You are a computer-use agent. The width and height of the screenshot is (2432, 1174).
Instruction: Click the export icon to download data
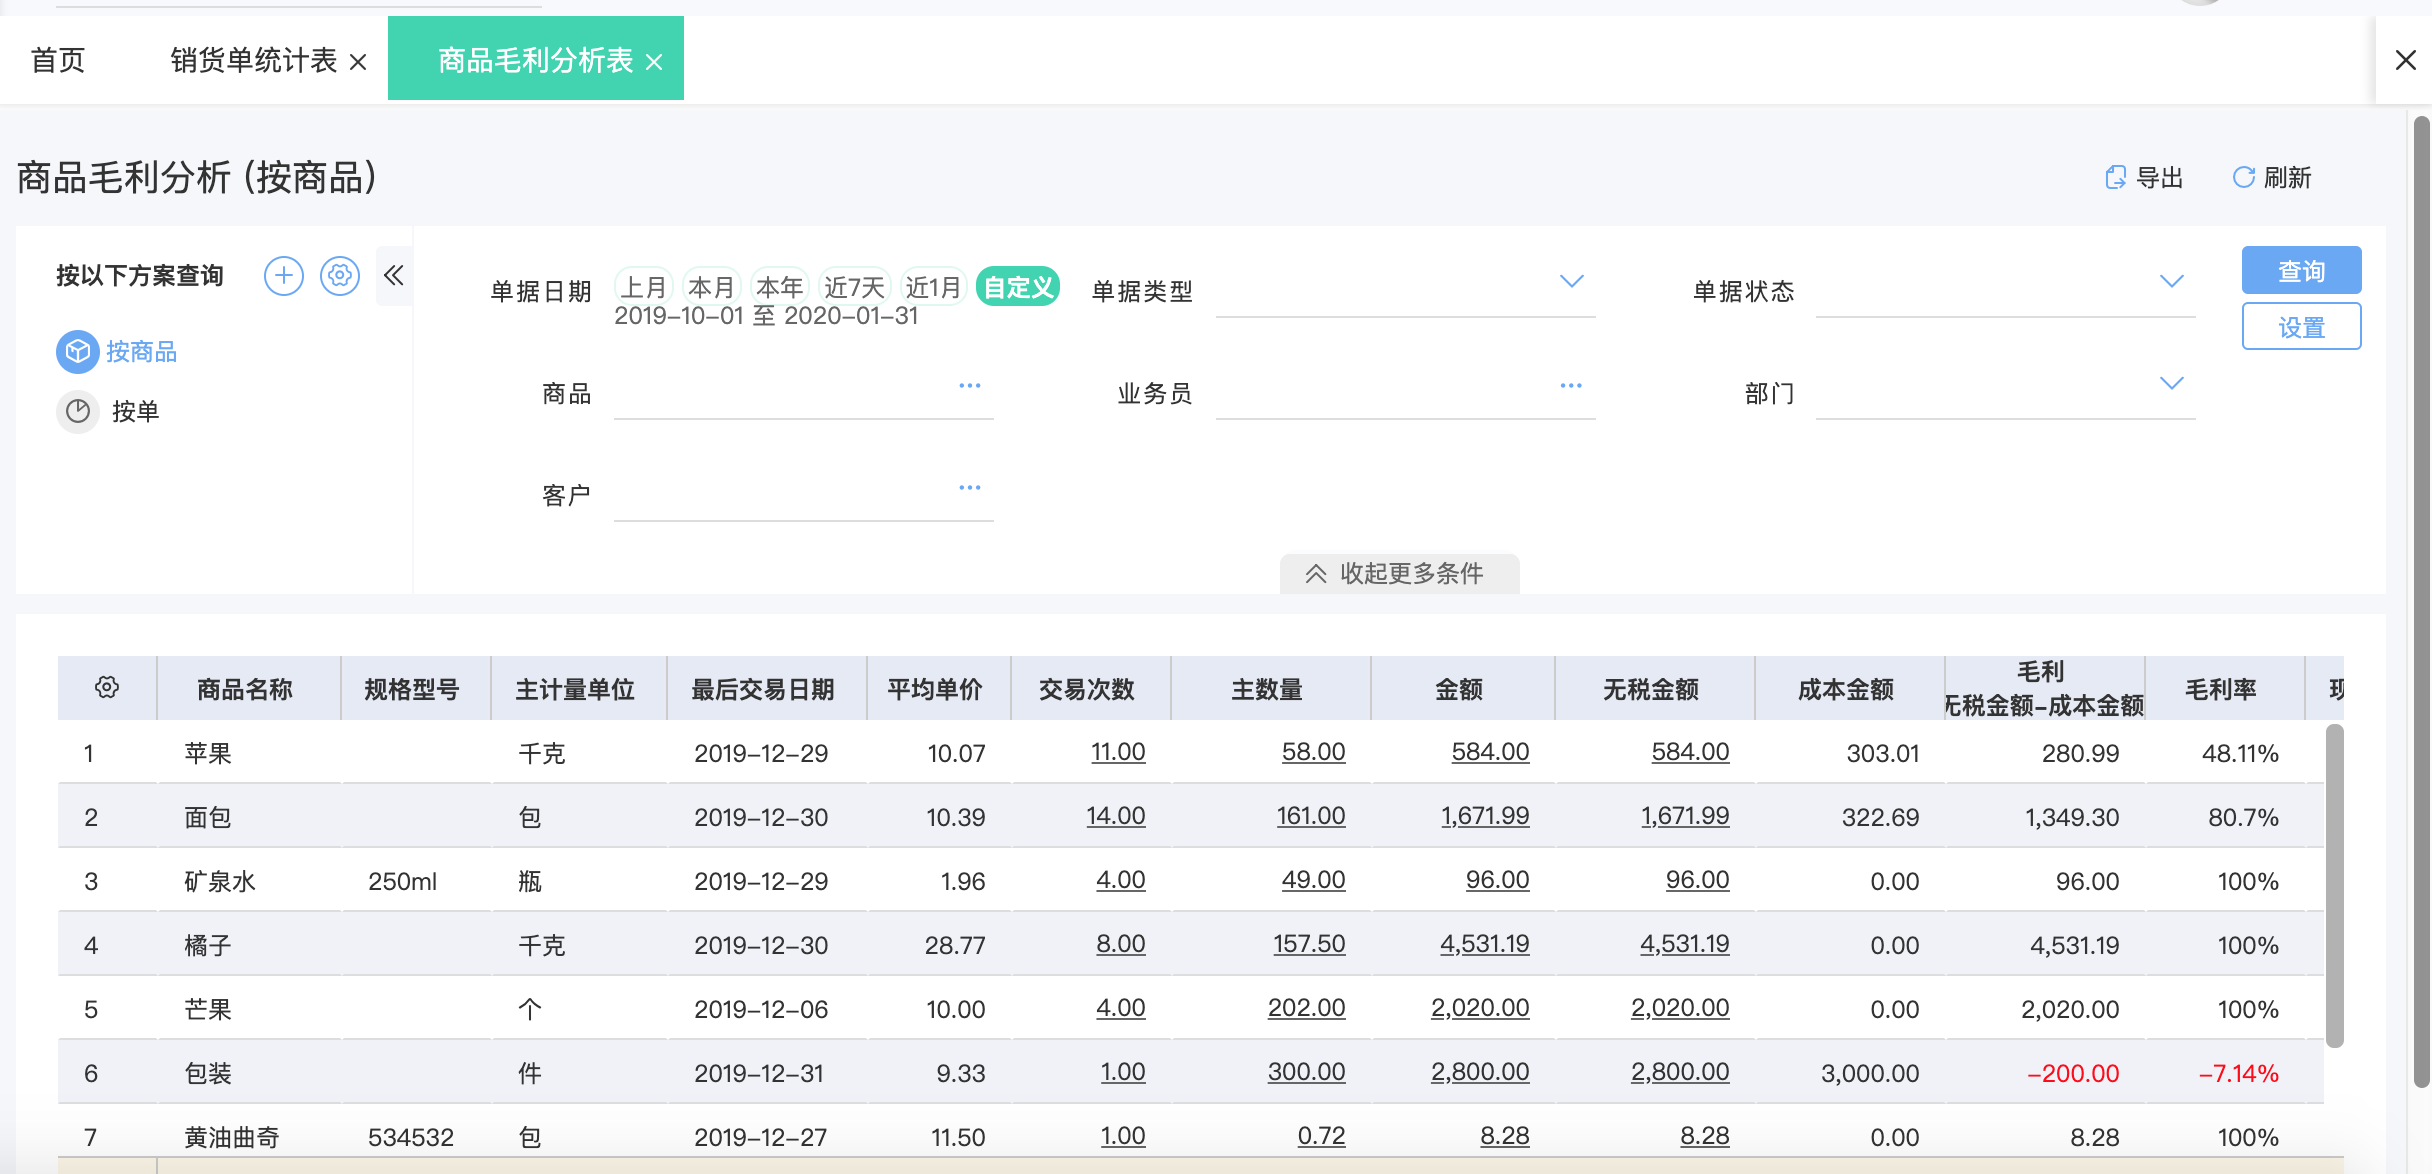pyautogui.click(x=2114, y=175)
